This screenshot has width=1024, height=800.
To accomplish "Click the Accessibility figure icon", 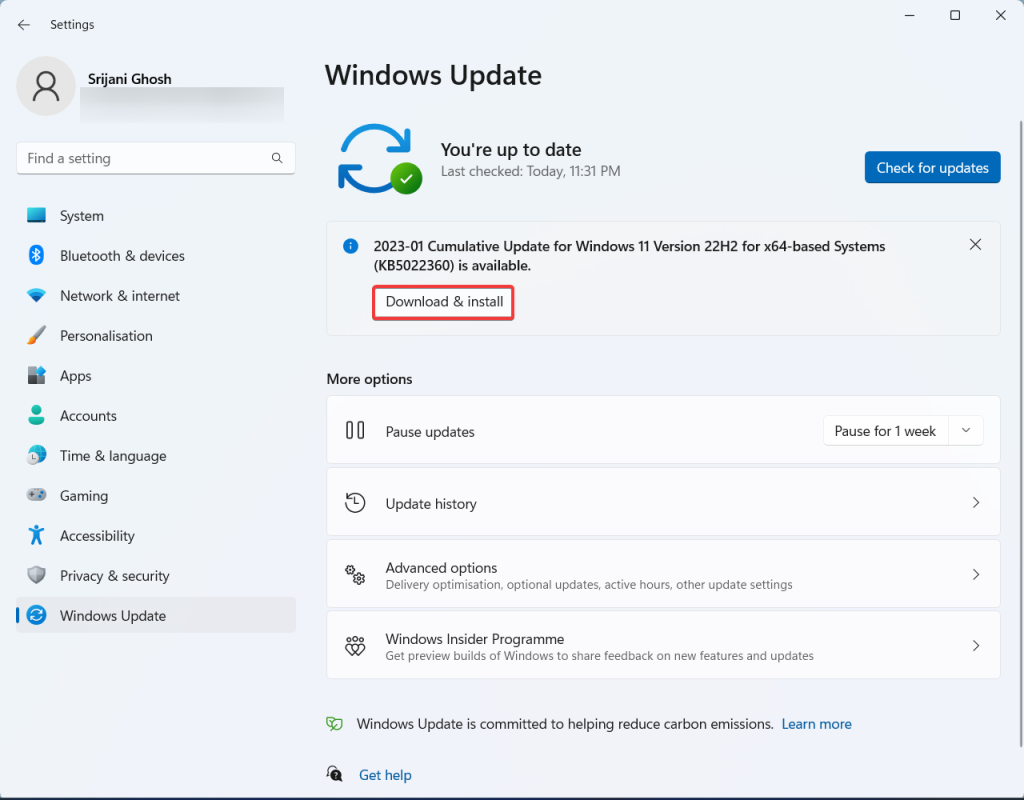I will (x=37, y=536).
